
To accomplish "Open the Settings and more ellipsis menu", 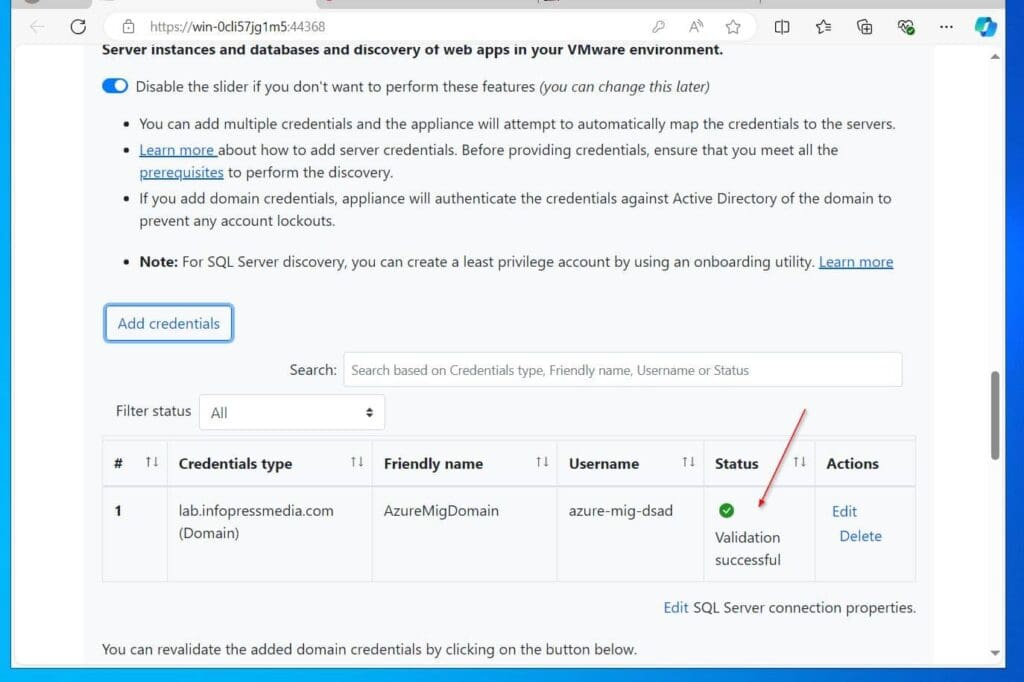I will [946, 27].
